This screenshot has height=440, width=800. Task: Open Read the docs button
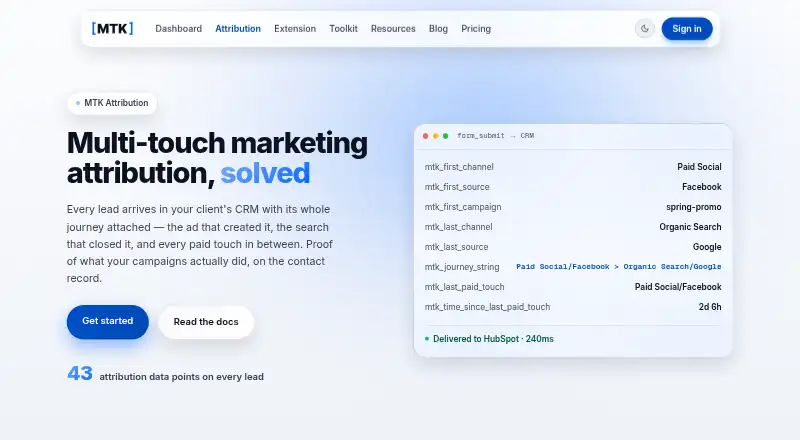[206, 322]
